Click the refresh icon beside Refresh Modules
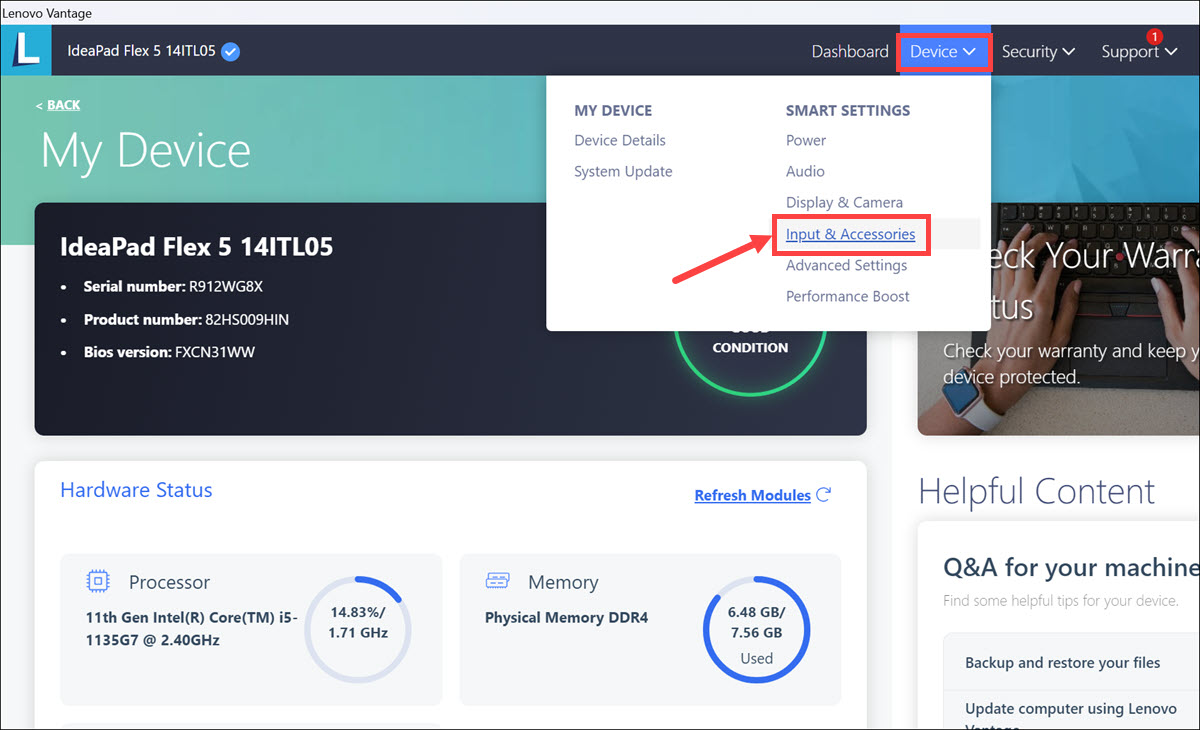Viewport: 1200px width, 730px height. (824, 495)
